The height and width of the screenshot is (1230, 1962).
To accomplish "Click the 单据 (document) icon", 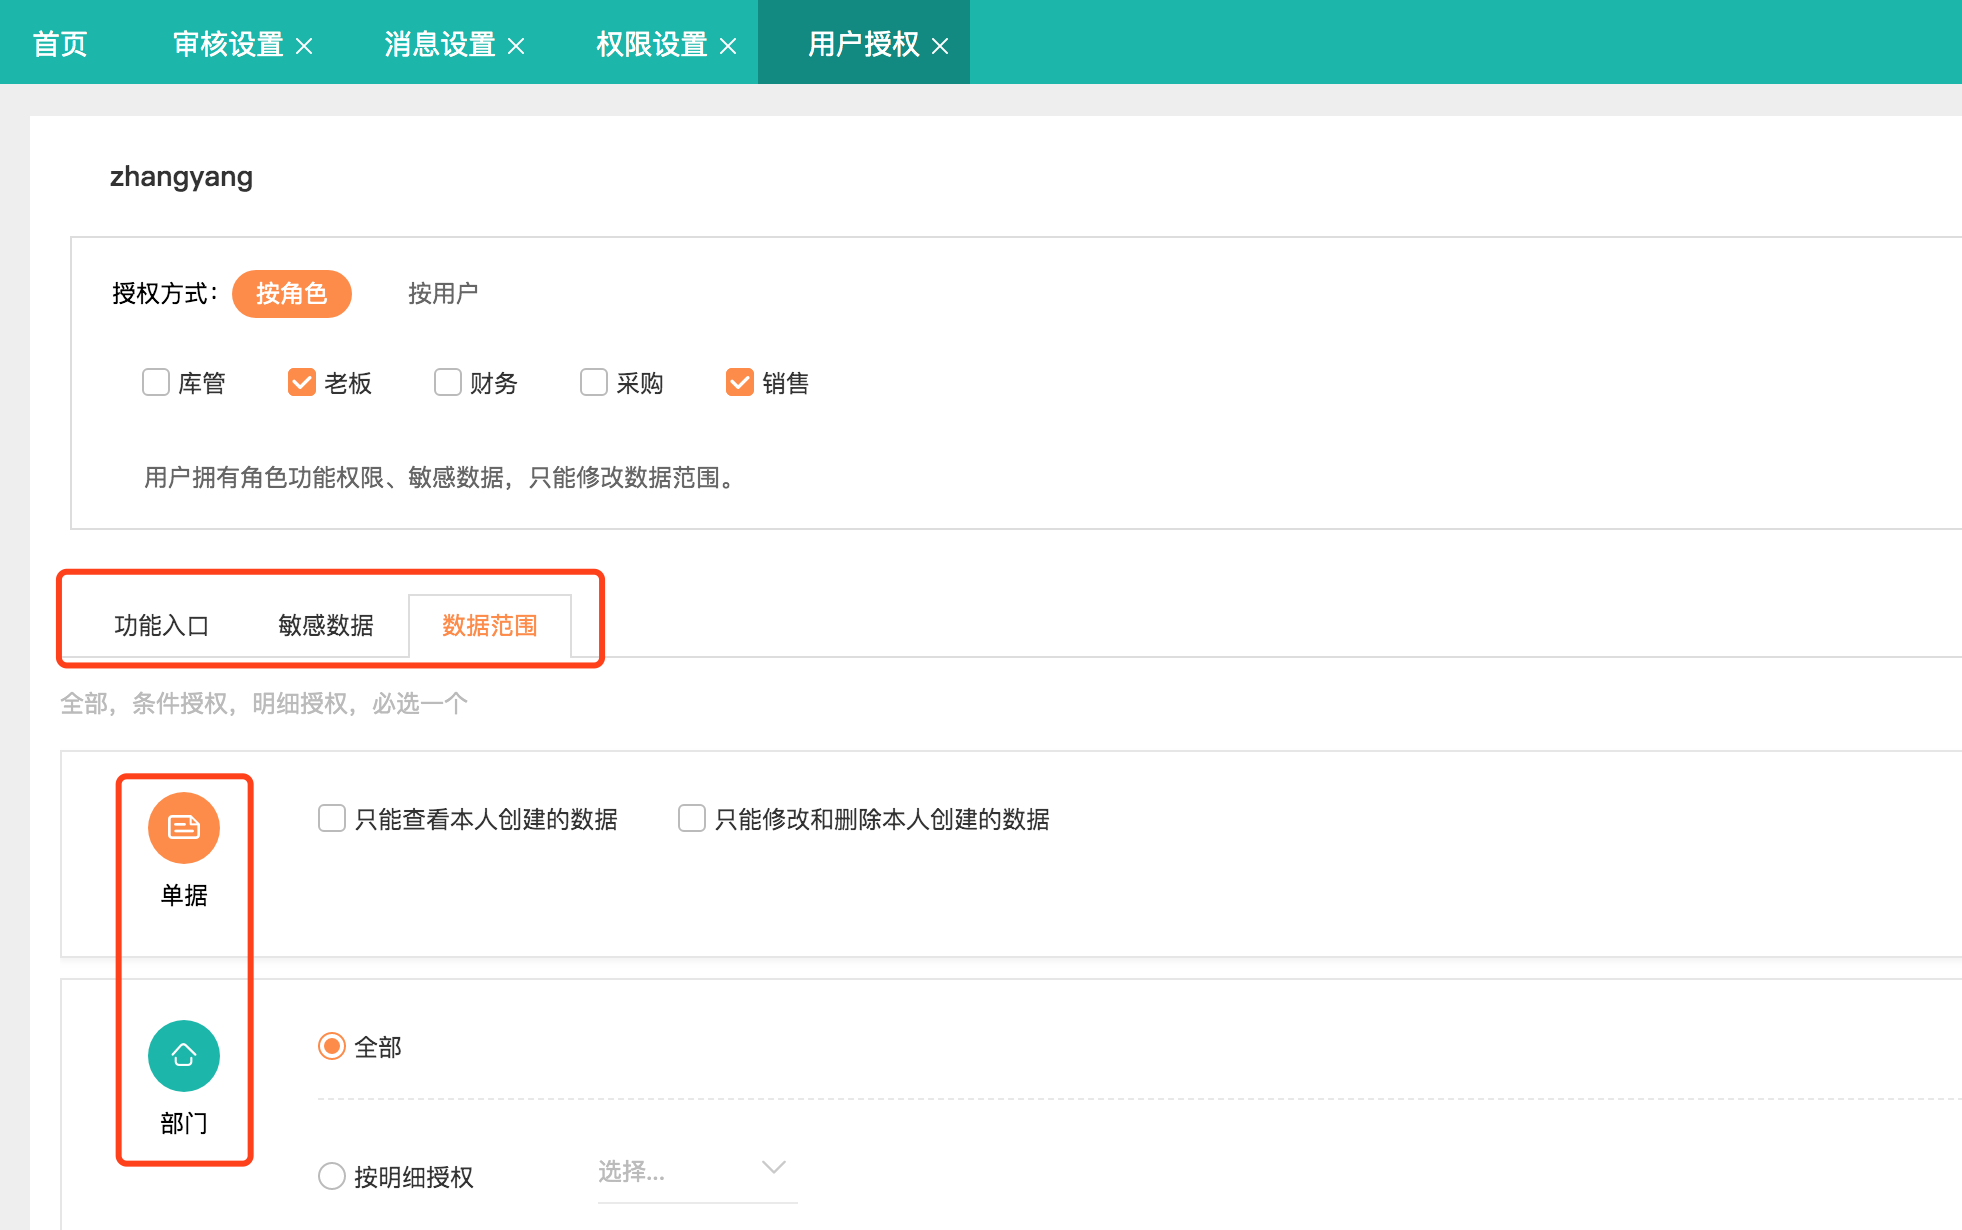I will 183,826.
